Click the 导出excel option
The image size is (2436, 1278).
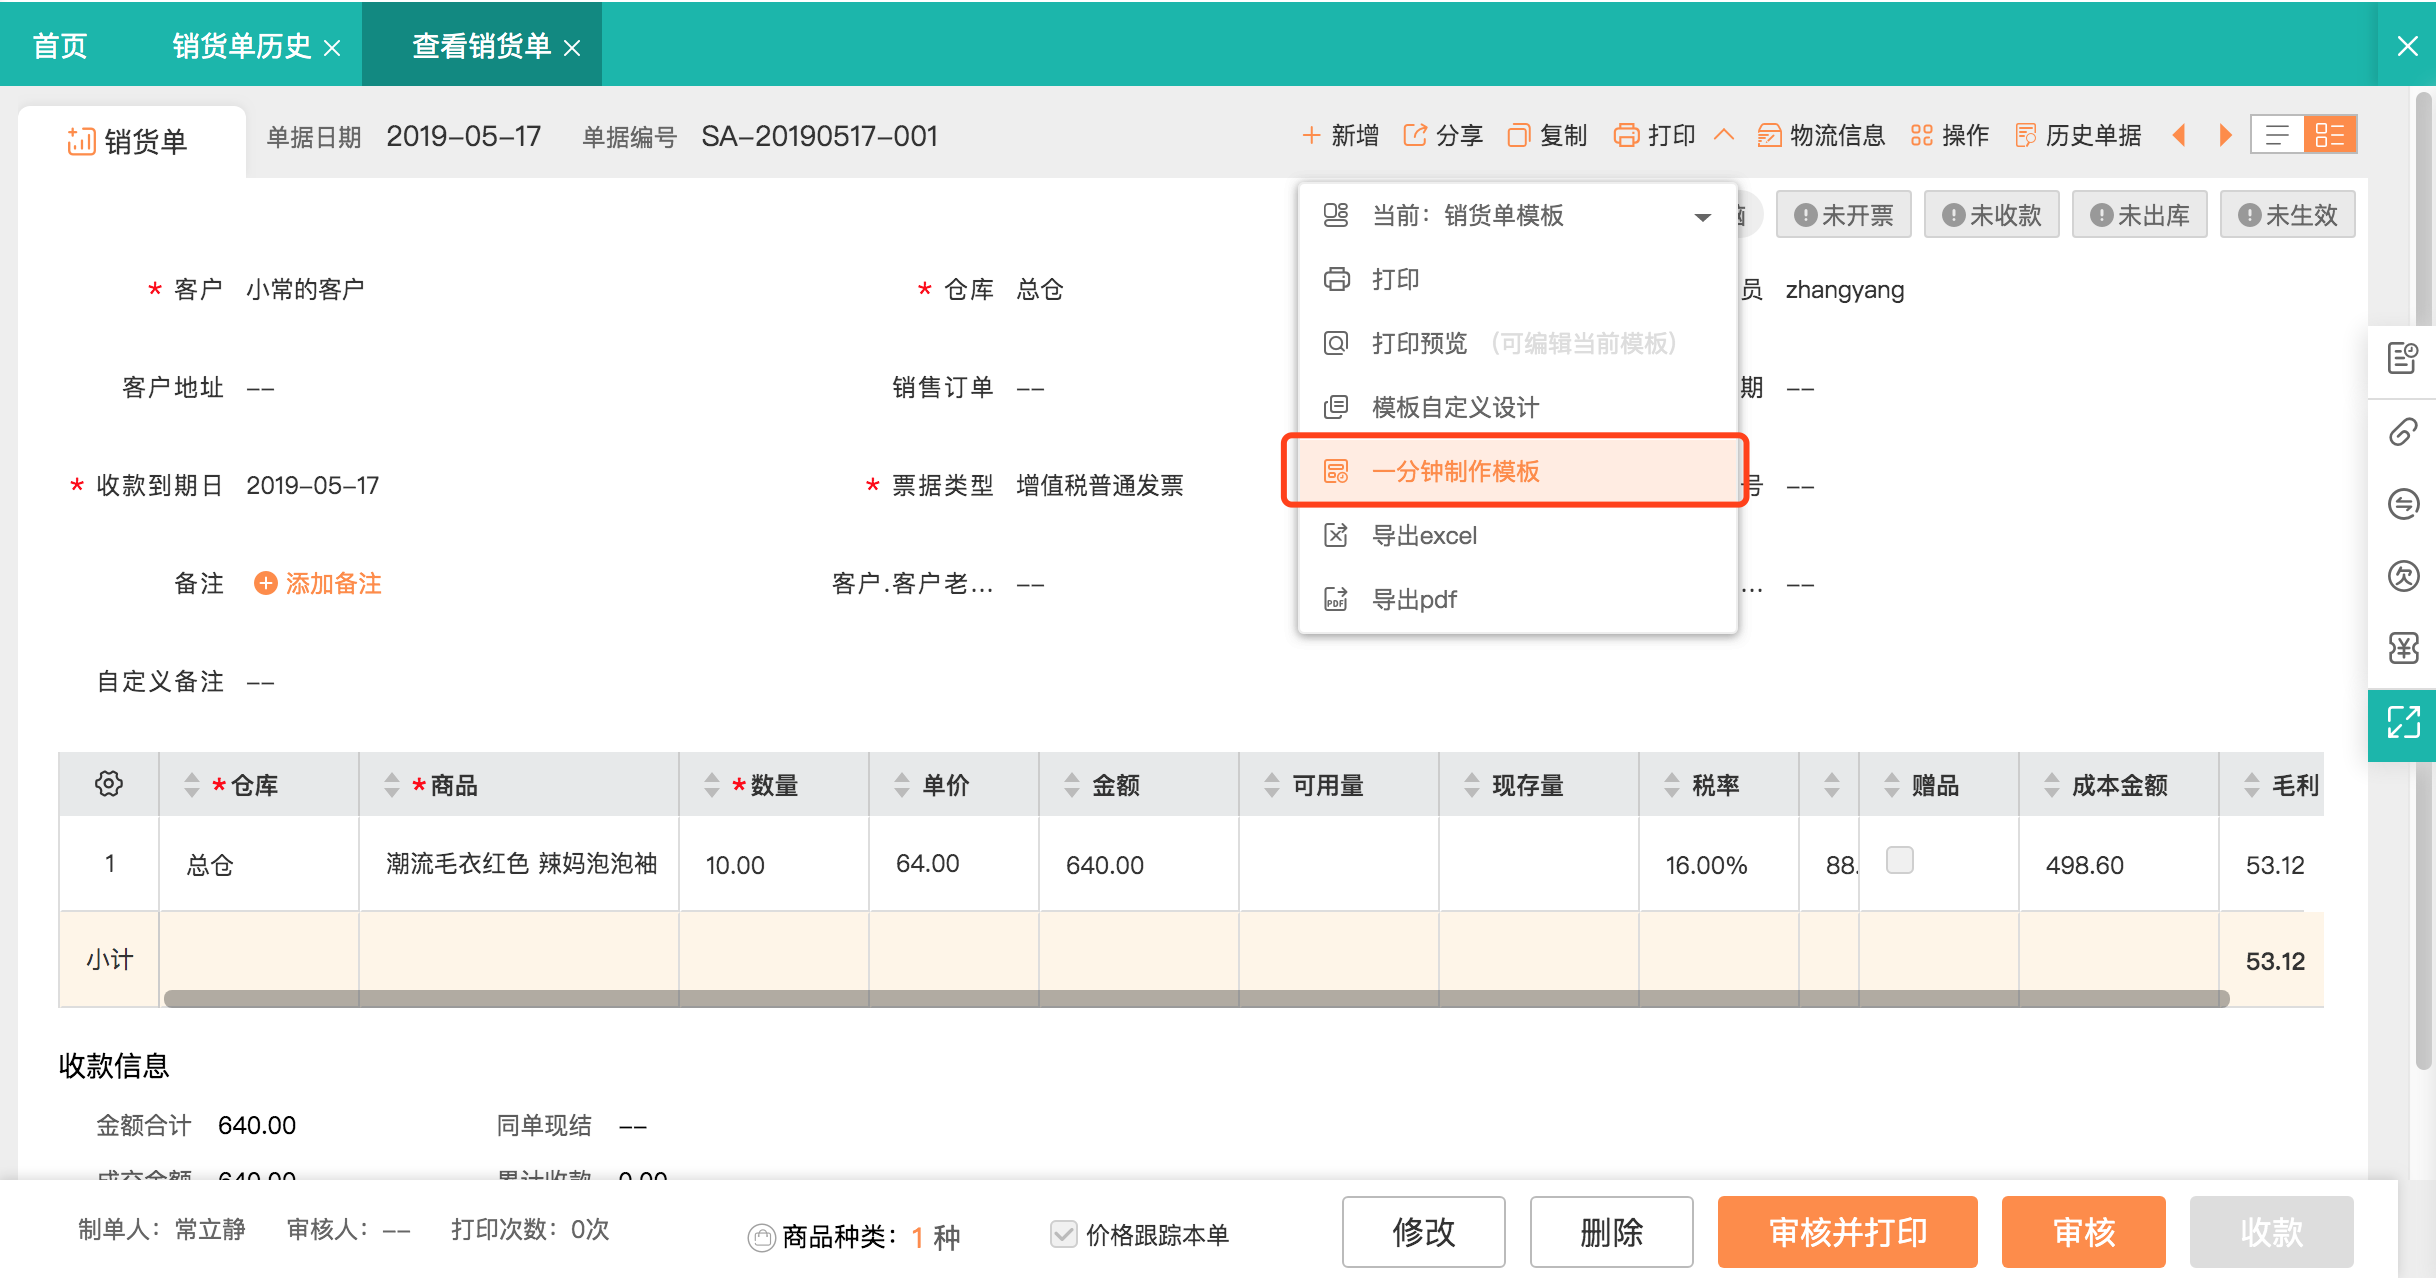[1426, 535]
